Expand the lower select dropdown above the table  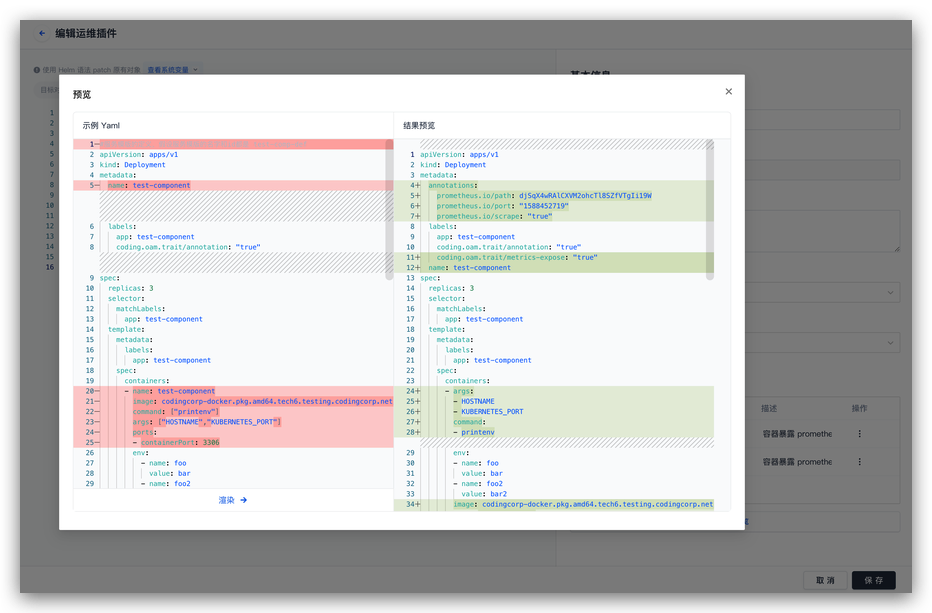tap(890, 343)
